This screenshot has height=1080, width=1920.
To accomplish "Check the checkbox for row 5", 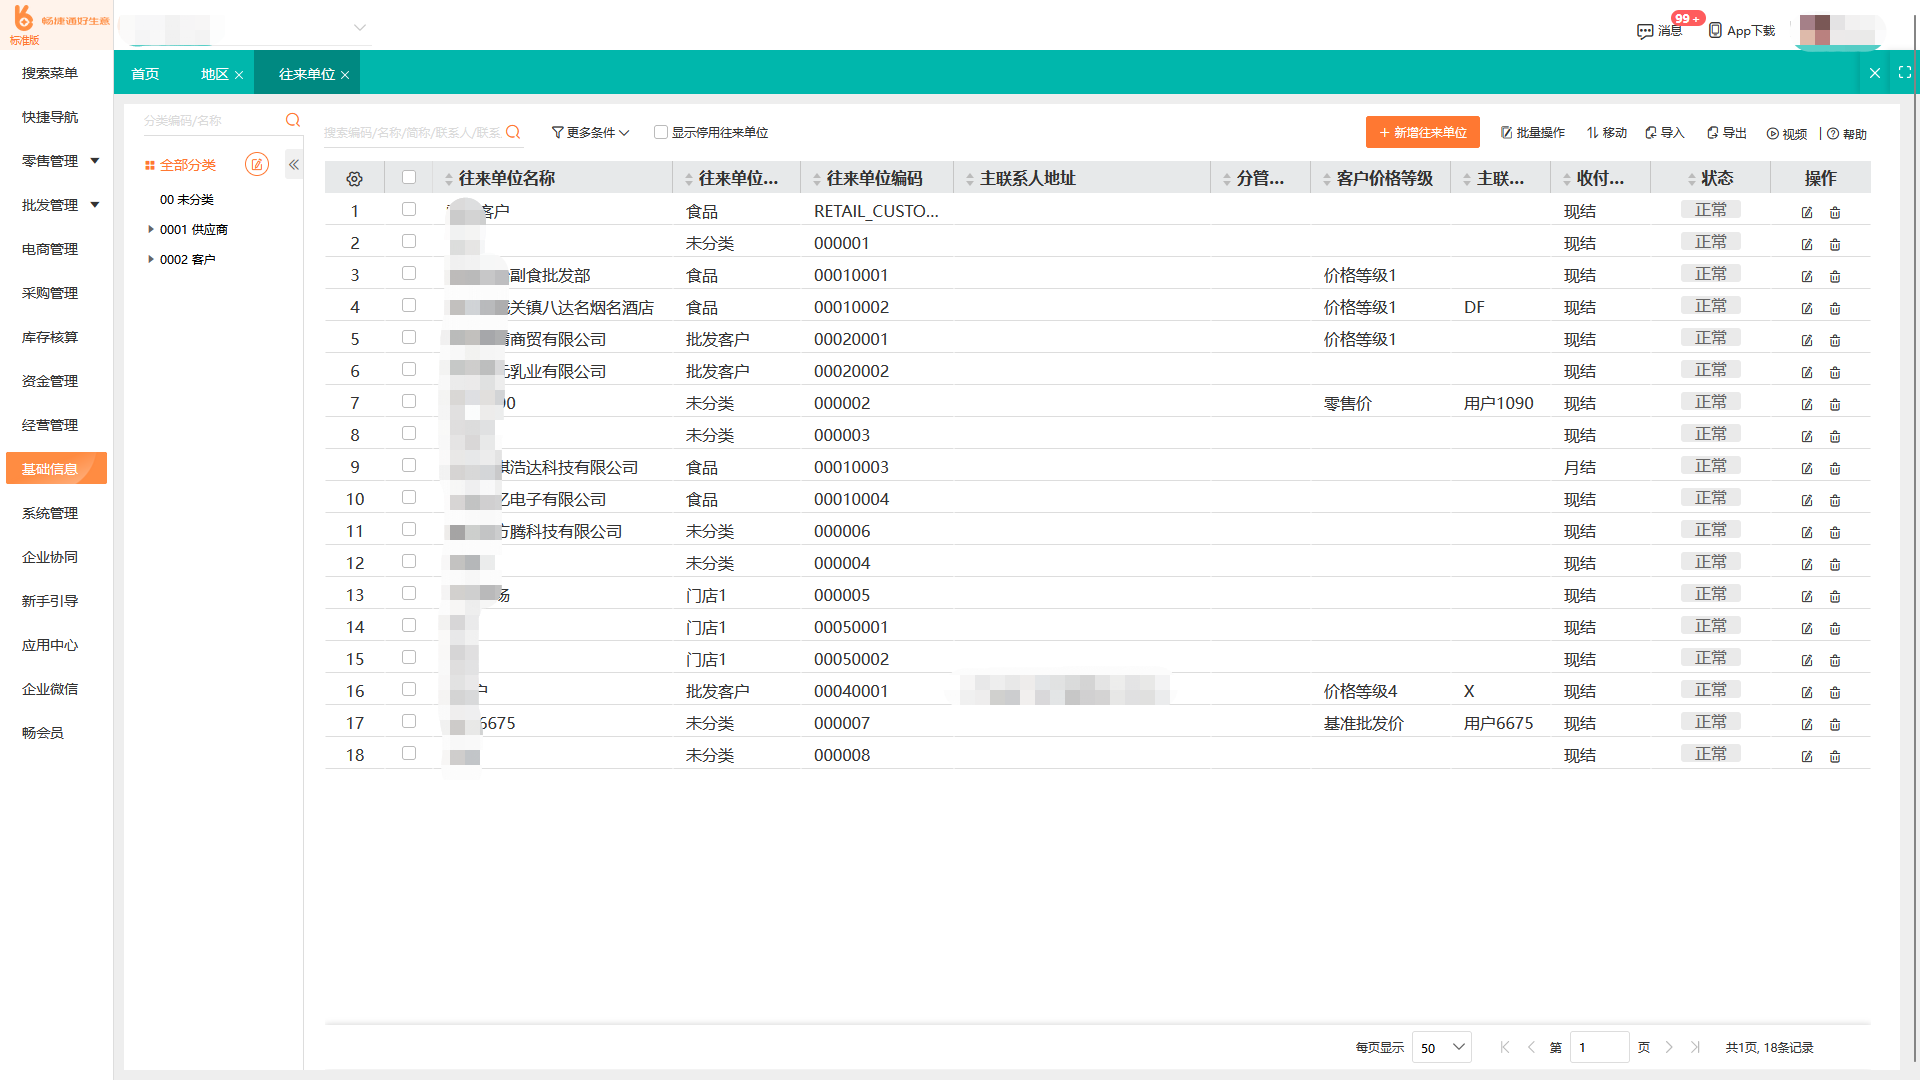I will click(x=411, y=338).
